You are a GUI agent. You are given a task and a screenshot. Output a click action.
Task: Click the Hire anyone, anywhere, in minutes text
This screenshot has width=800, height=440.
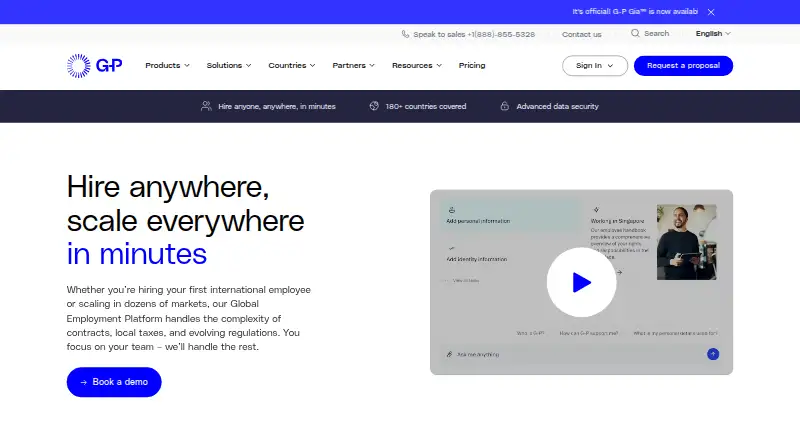coord(277,106)
